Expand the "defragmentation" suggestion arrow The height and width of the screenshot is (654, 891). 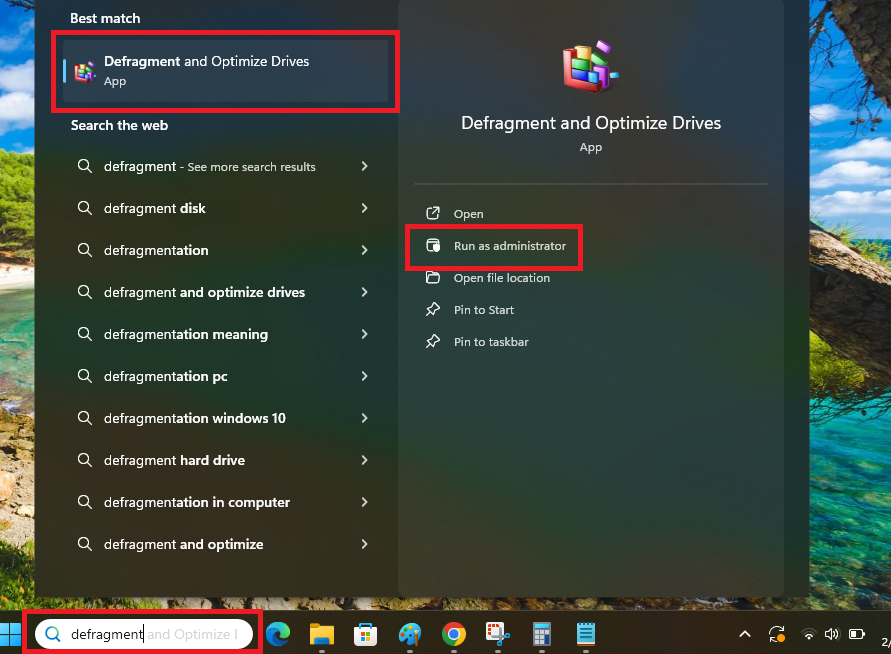[365, 251]
